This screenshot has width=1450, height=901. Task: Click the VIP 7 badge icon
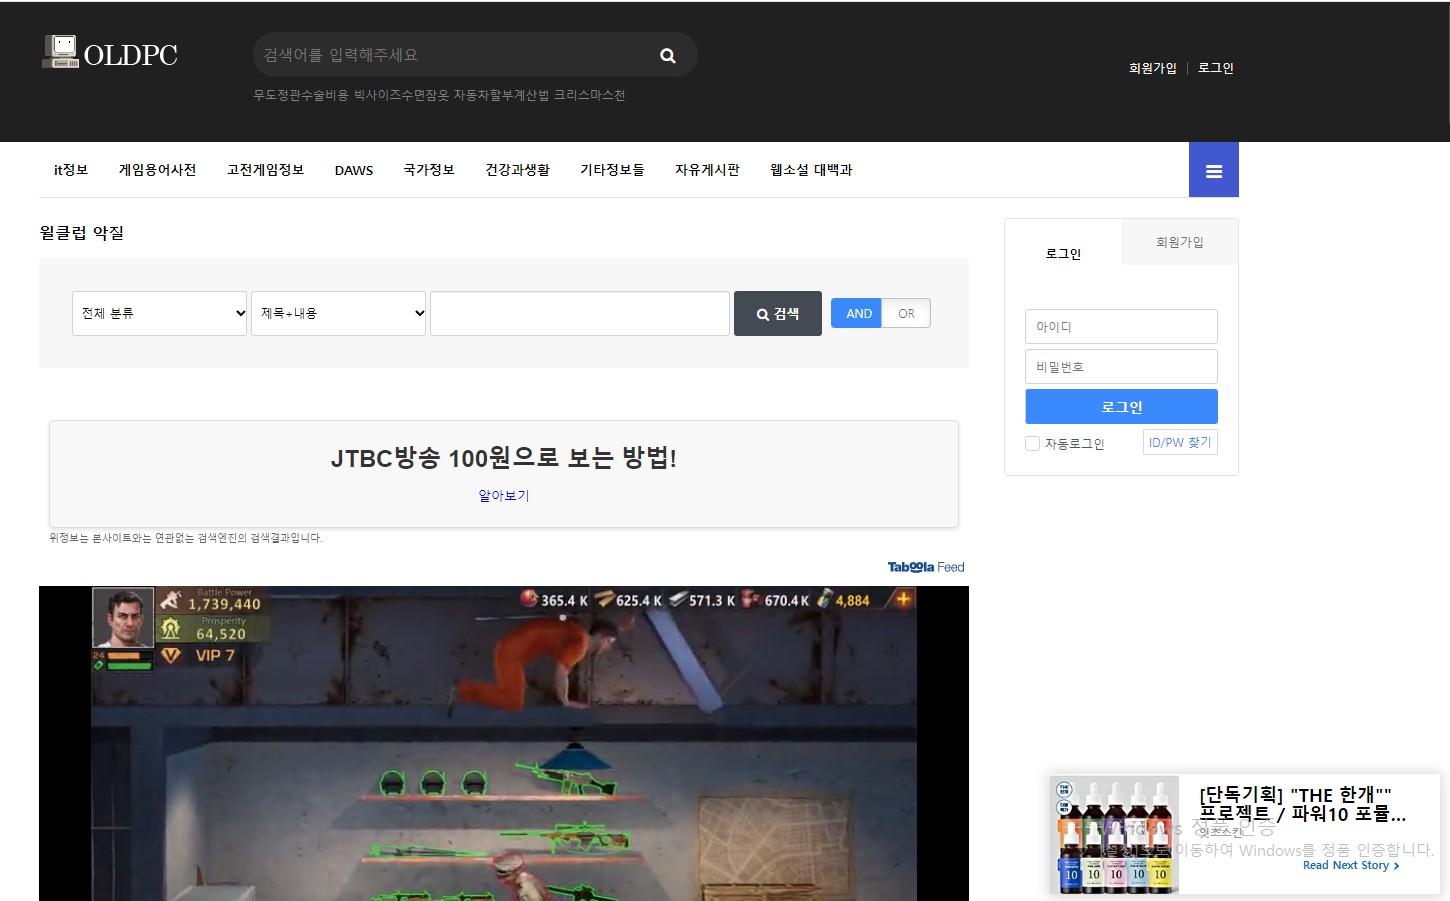pyautogui.click(x=171, y=656)
